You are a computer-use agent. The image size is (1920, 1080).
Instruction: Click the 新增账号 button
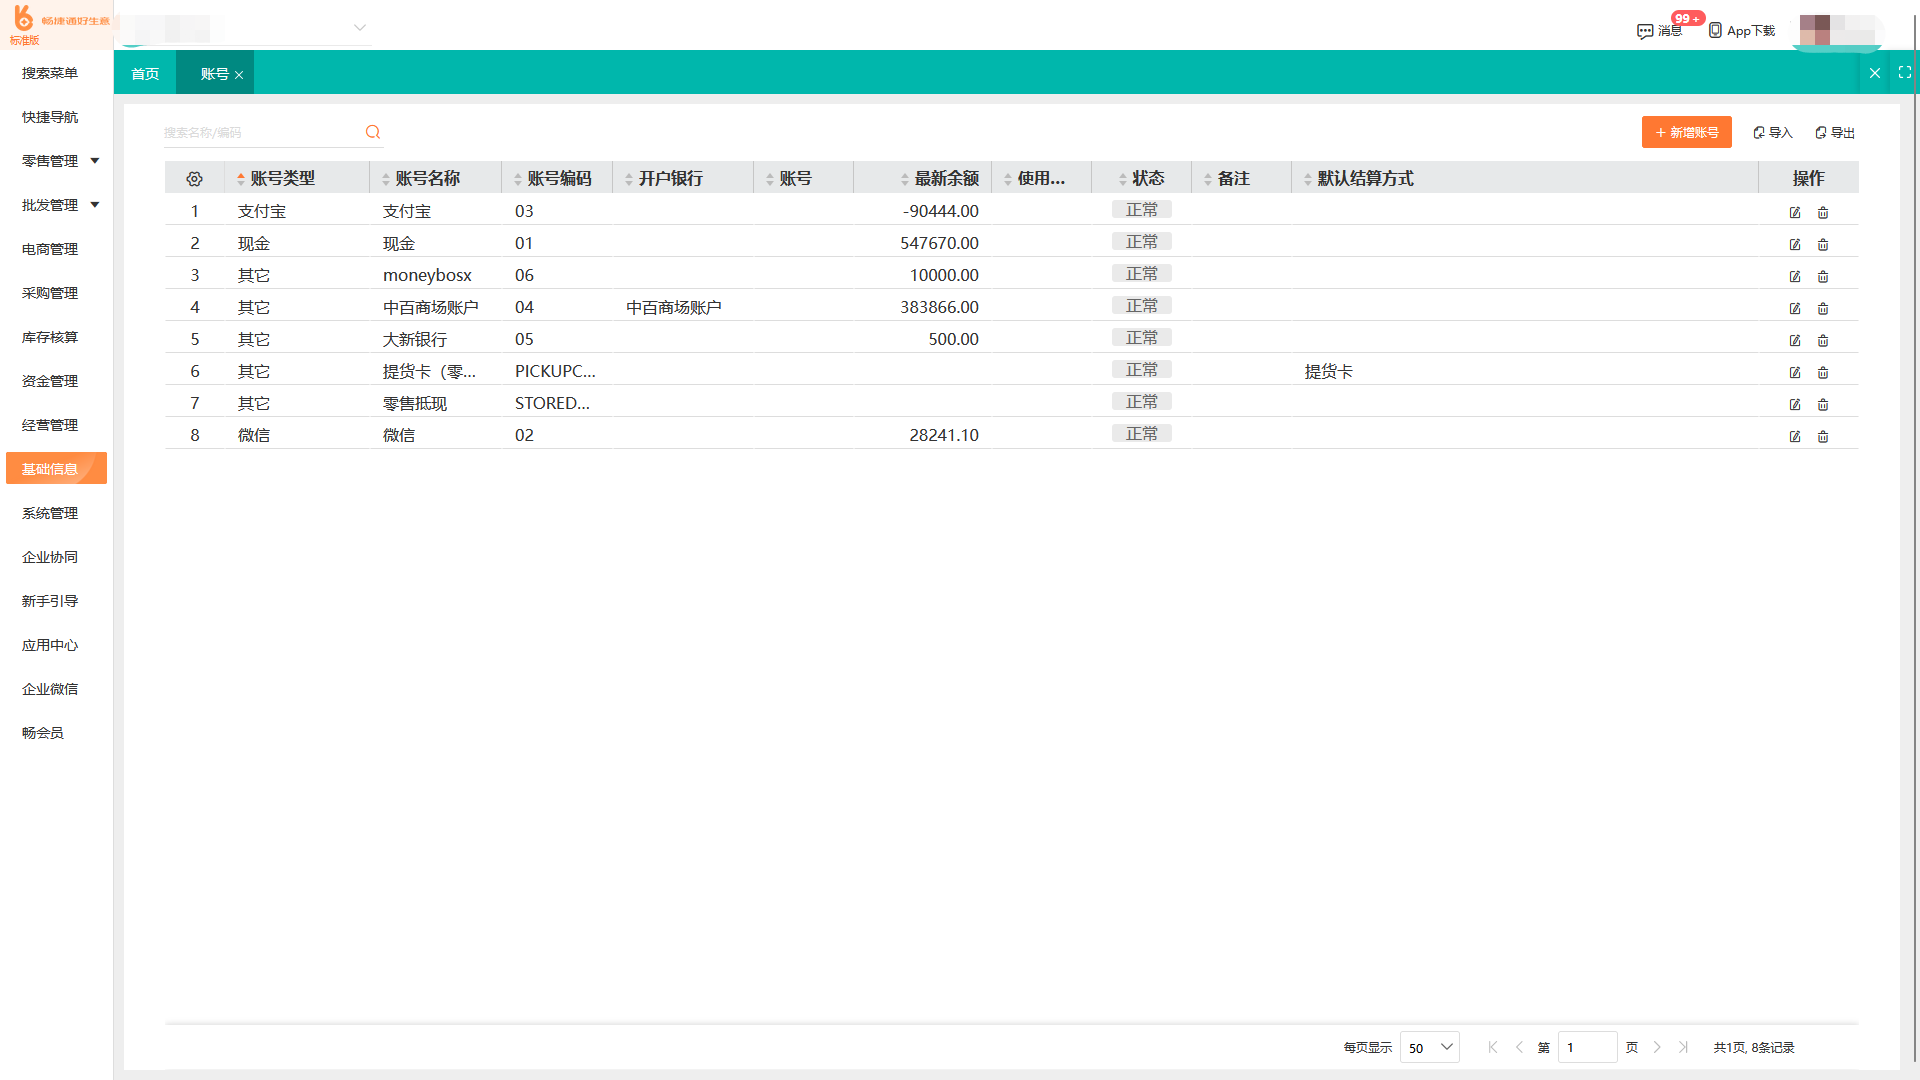(1689, 132)
